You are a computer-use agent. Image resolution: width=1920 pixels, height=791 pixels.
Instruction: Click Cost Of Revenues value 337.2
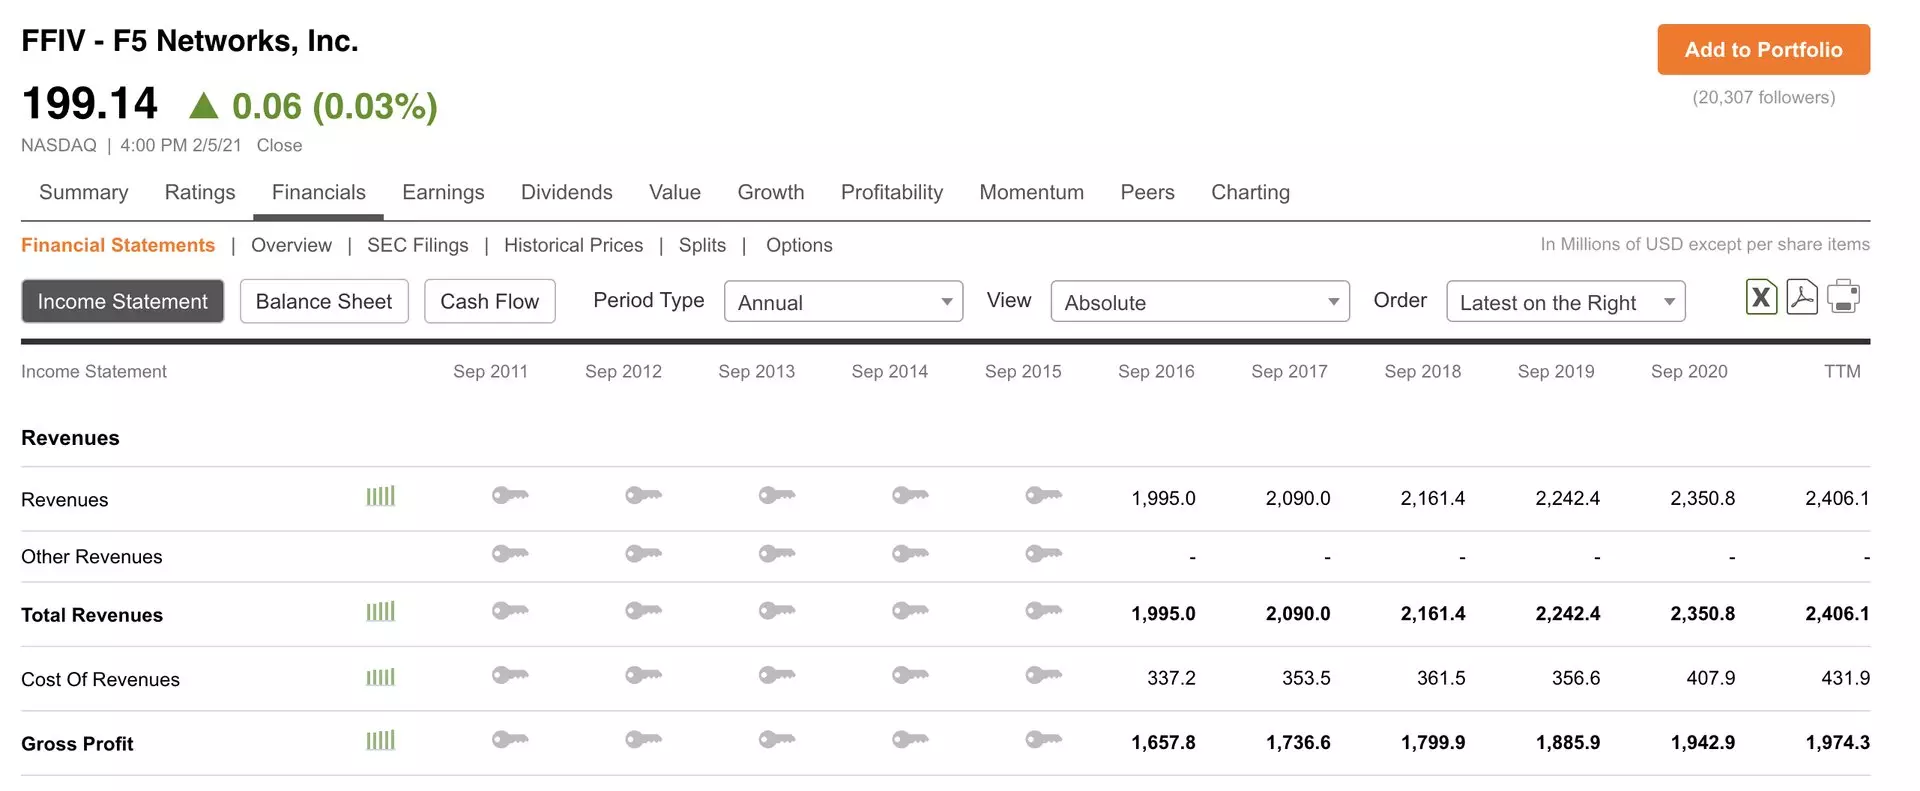[x=1172, y=678]
